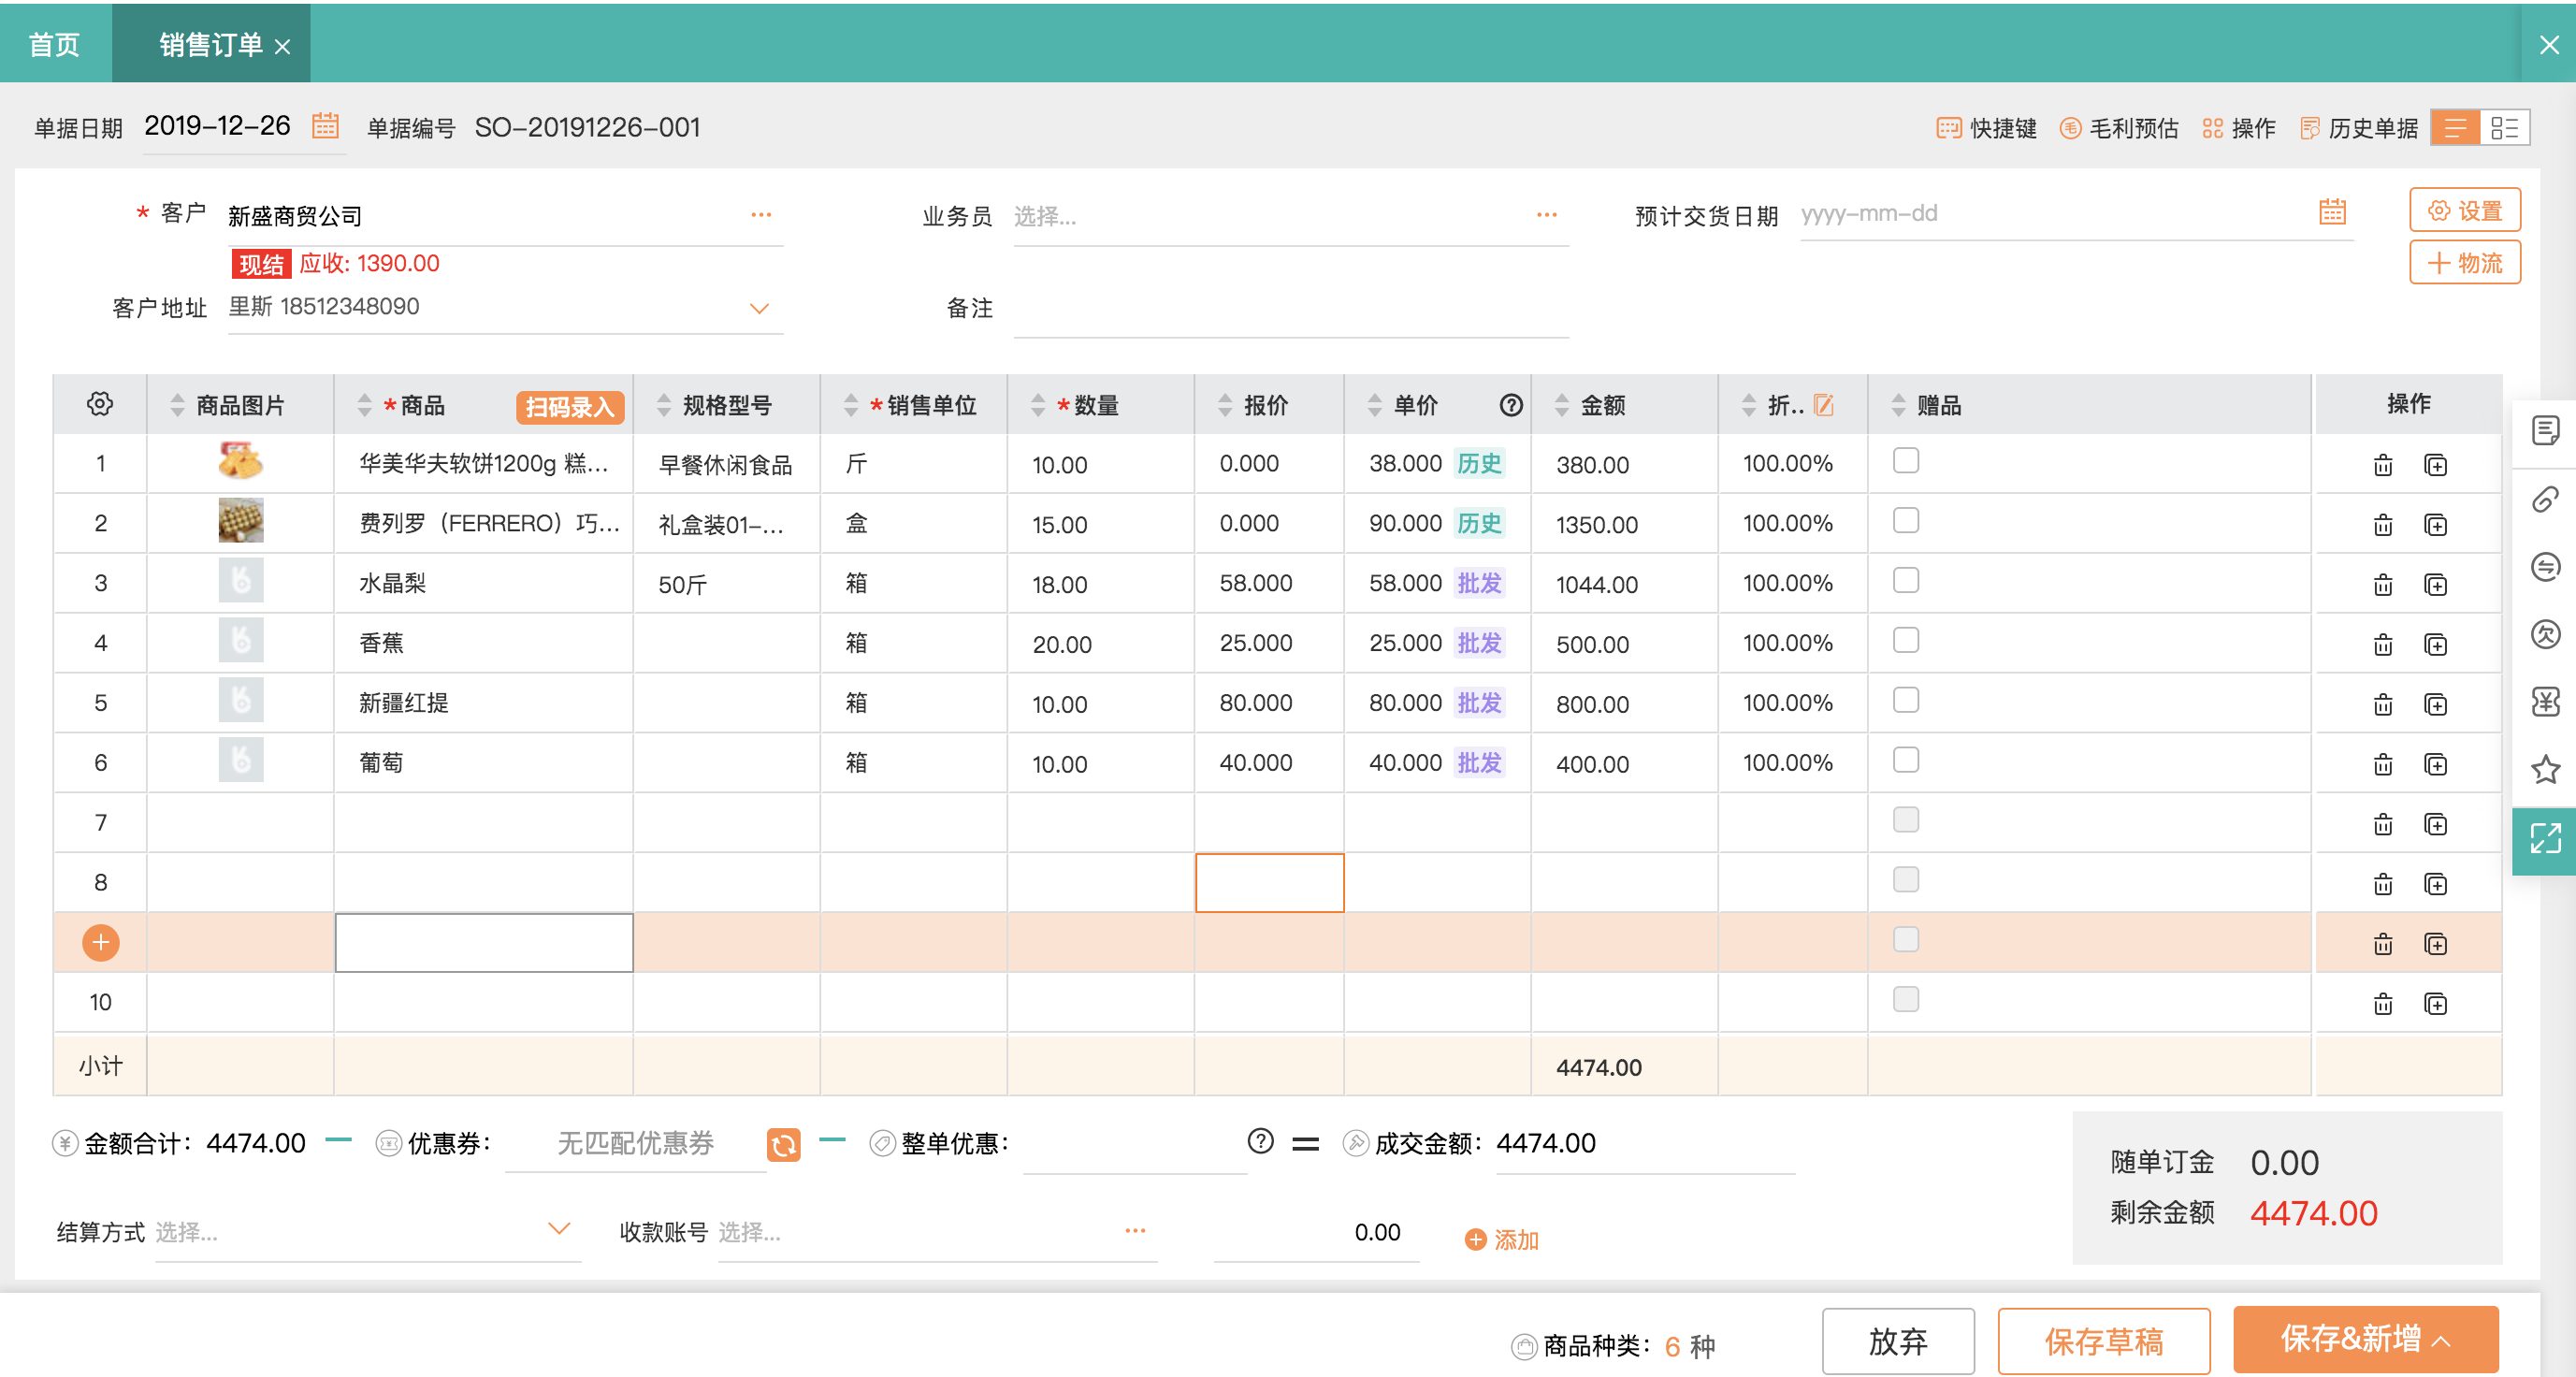The image size is (2576, 1377).
Task: Enable gift checkbox for 香蕉 row
Action: tap(1912, 643)
